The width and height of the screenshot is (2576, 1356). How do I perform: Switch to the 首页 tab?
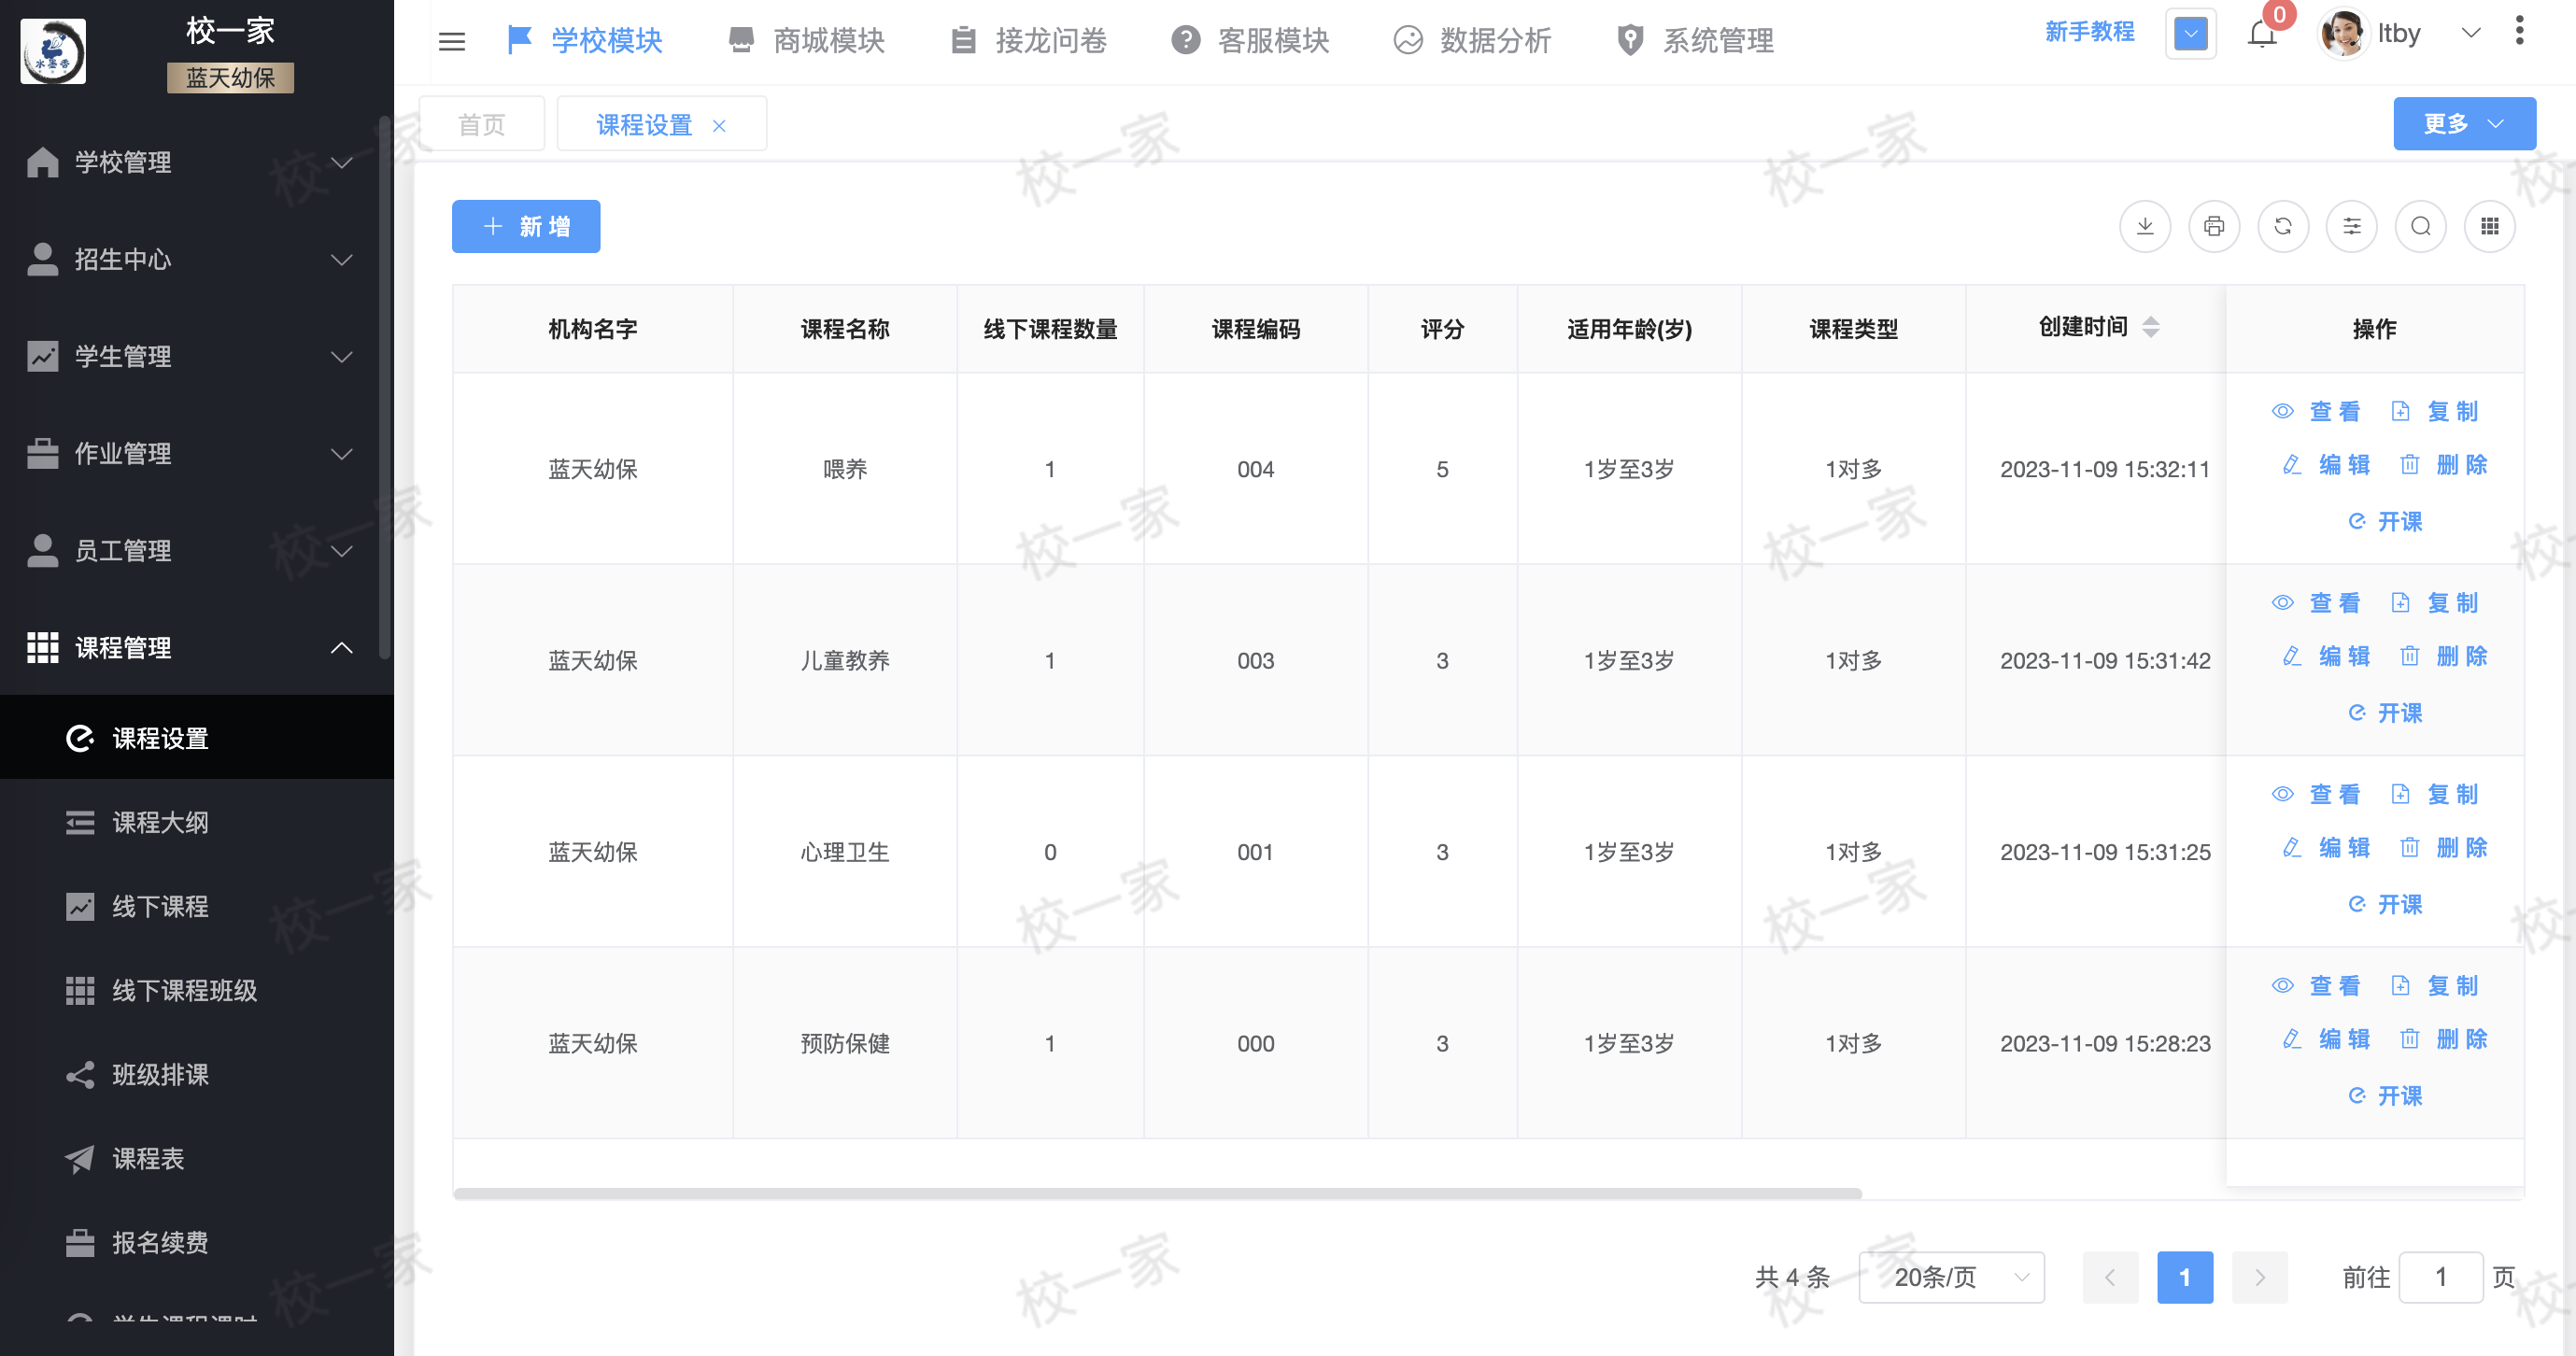[481, 123]
